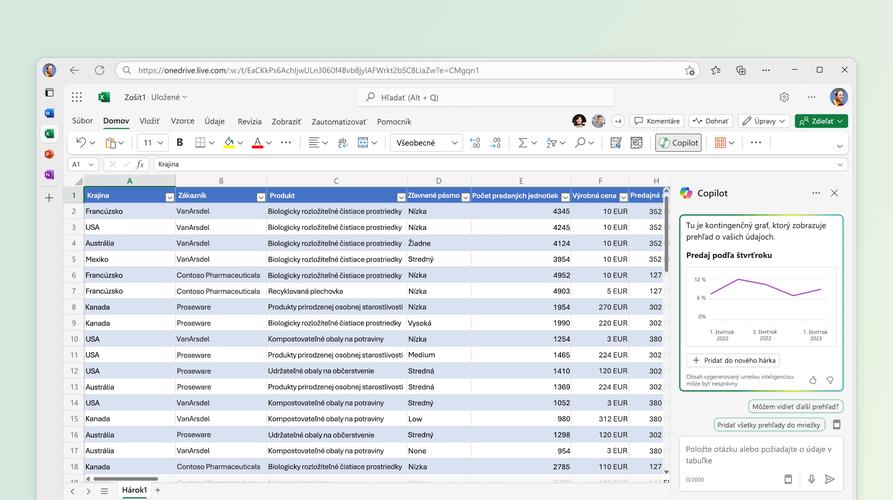Click Pridať všetky prehľady do mriežky
Image resolution: width=893 pixels, height=500 pixels.
tap(768, 425)
